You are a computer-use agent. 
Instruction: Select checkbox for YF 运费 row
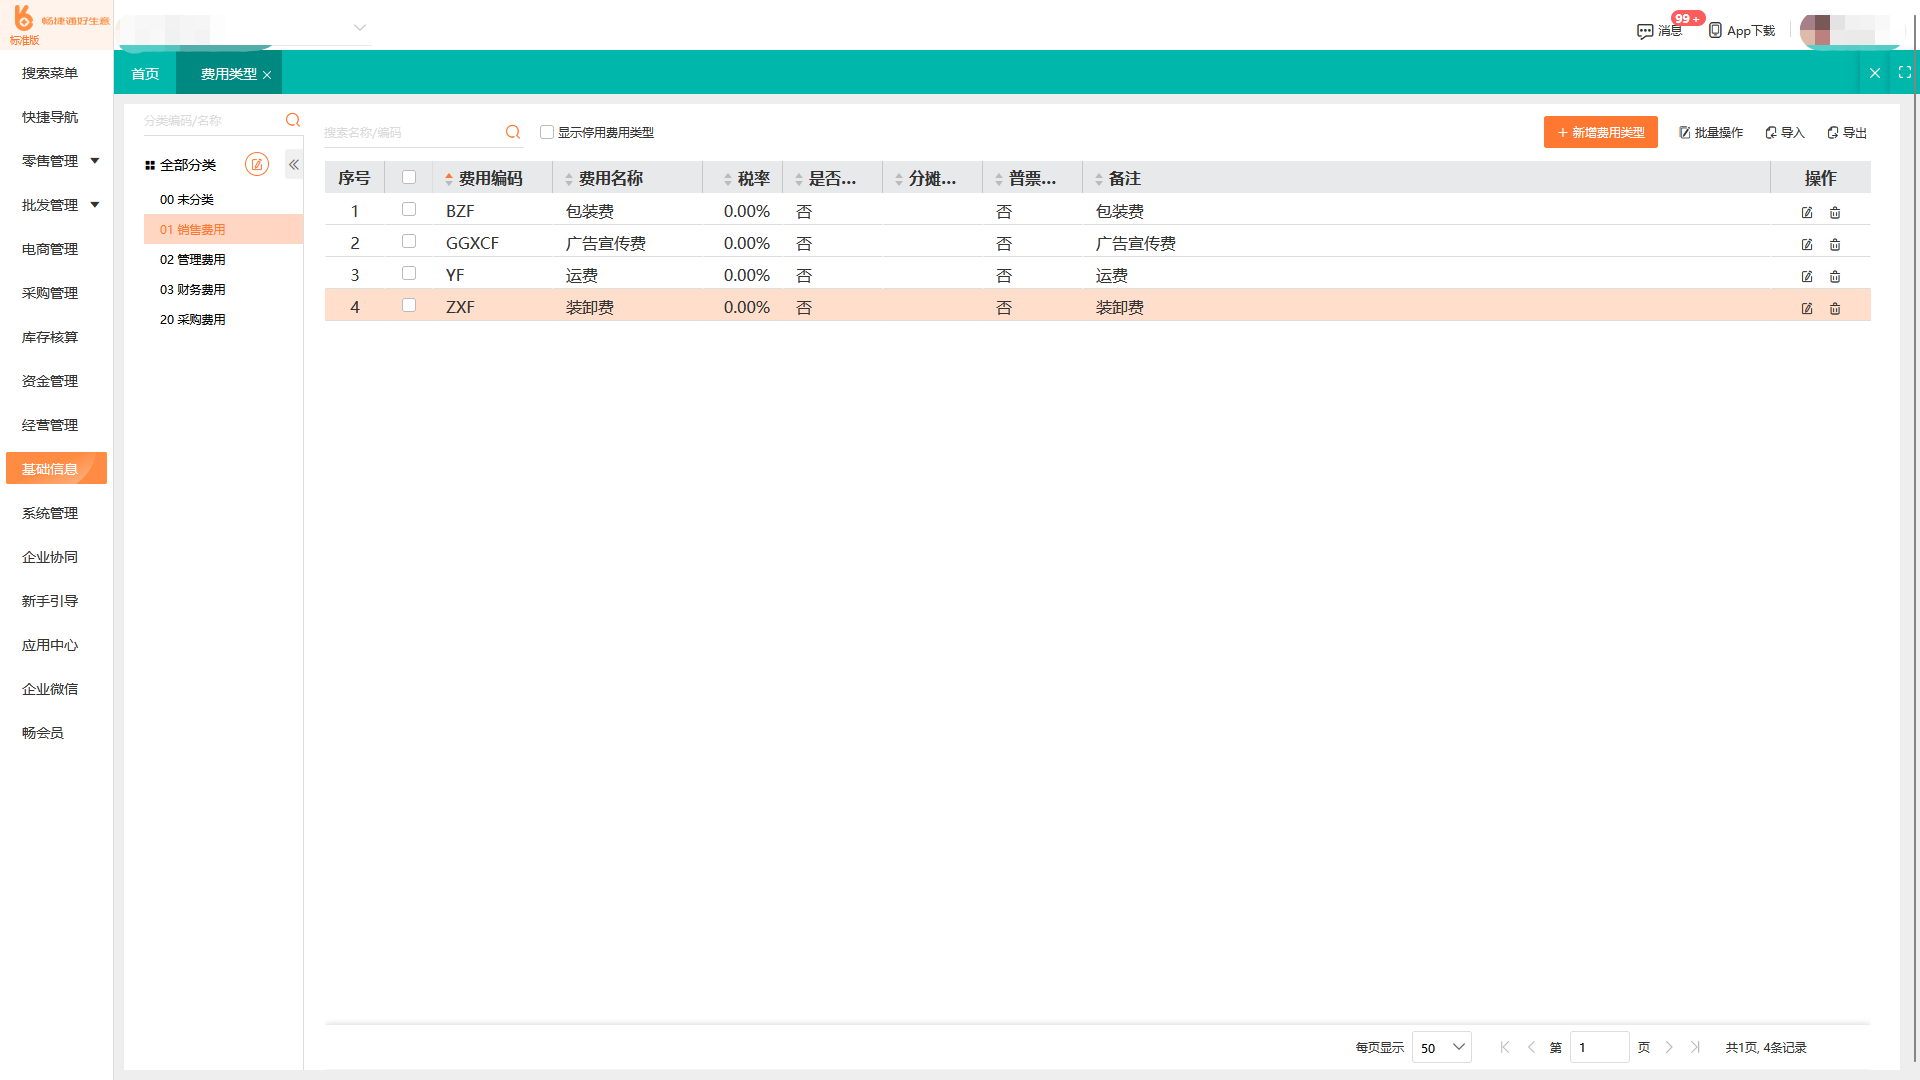point(409,274)
